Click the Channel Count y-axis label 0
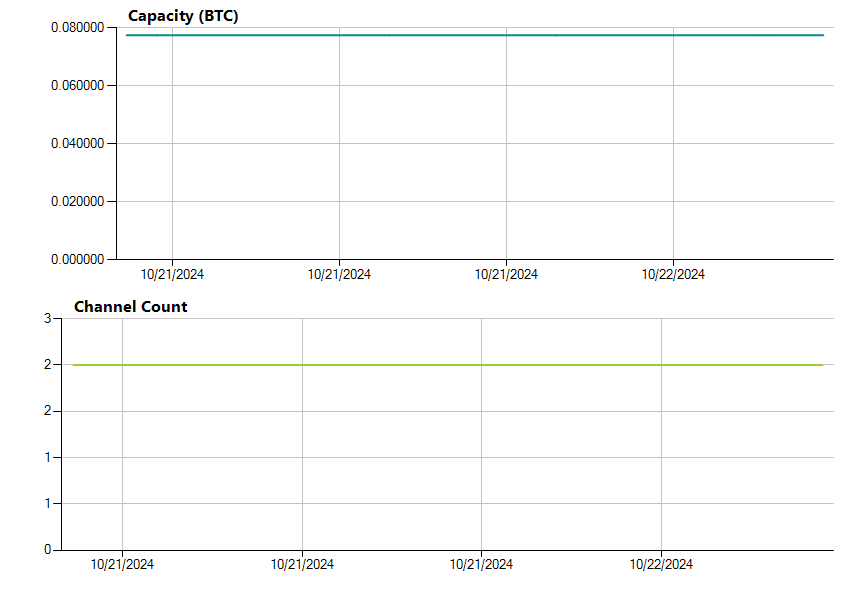Screen dimensions: 860x600 pos(46,550)
